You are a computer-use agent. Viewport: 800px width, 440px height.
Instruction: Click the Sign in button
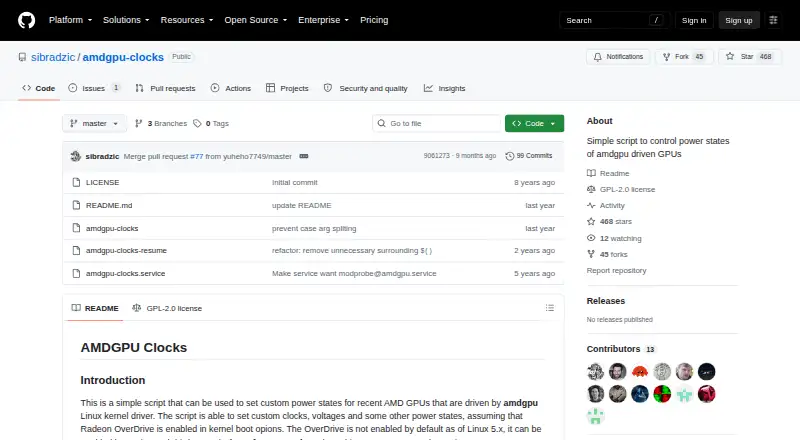[694, 20]
